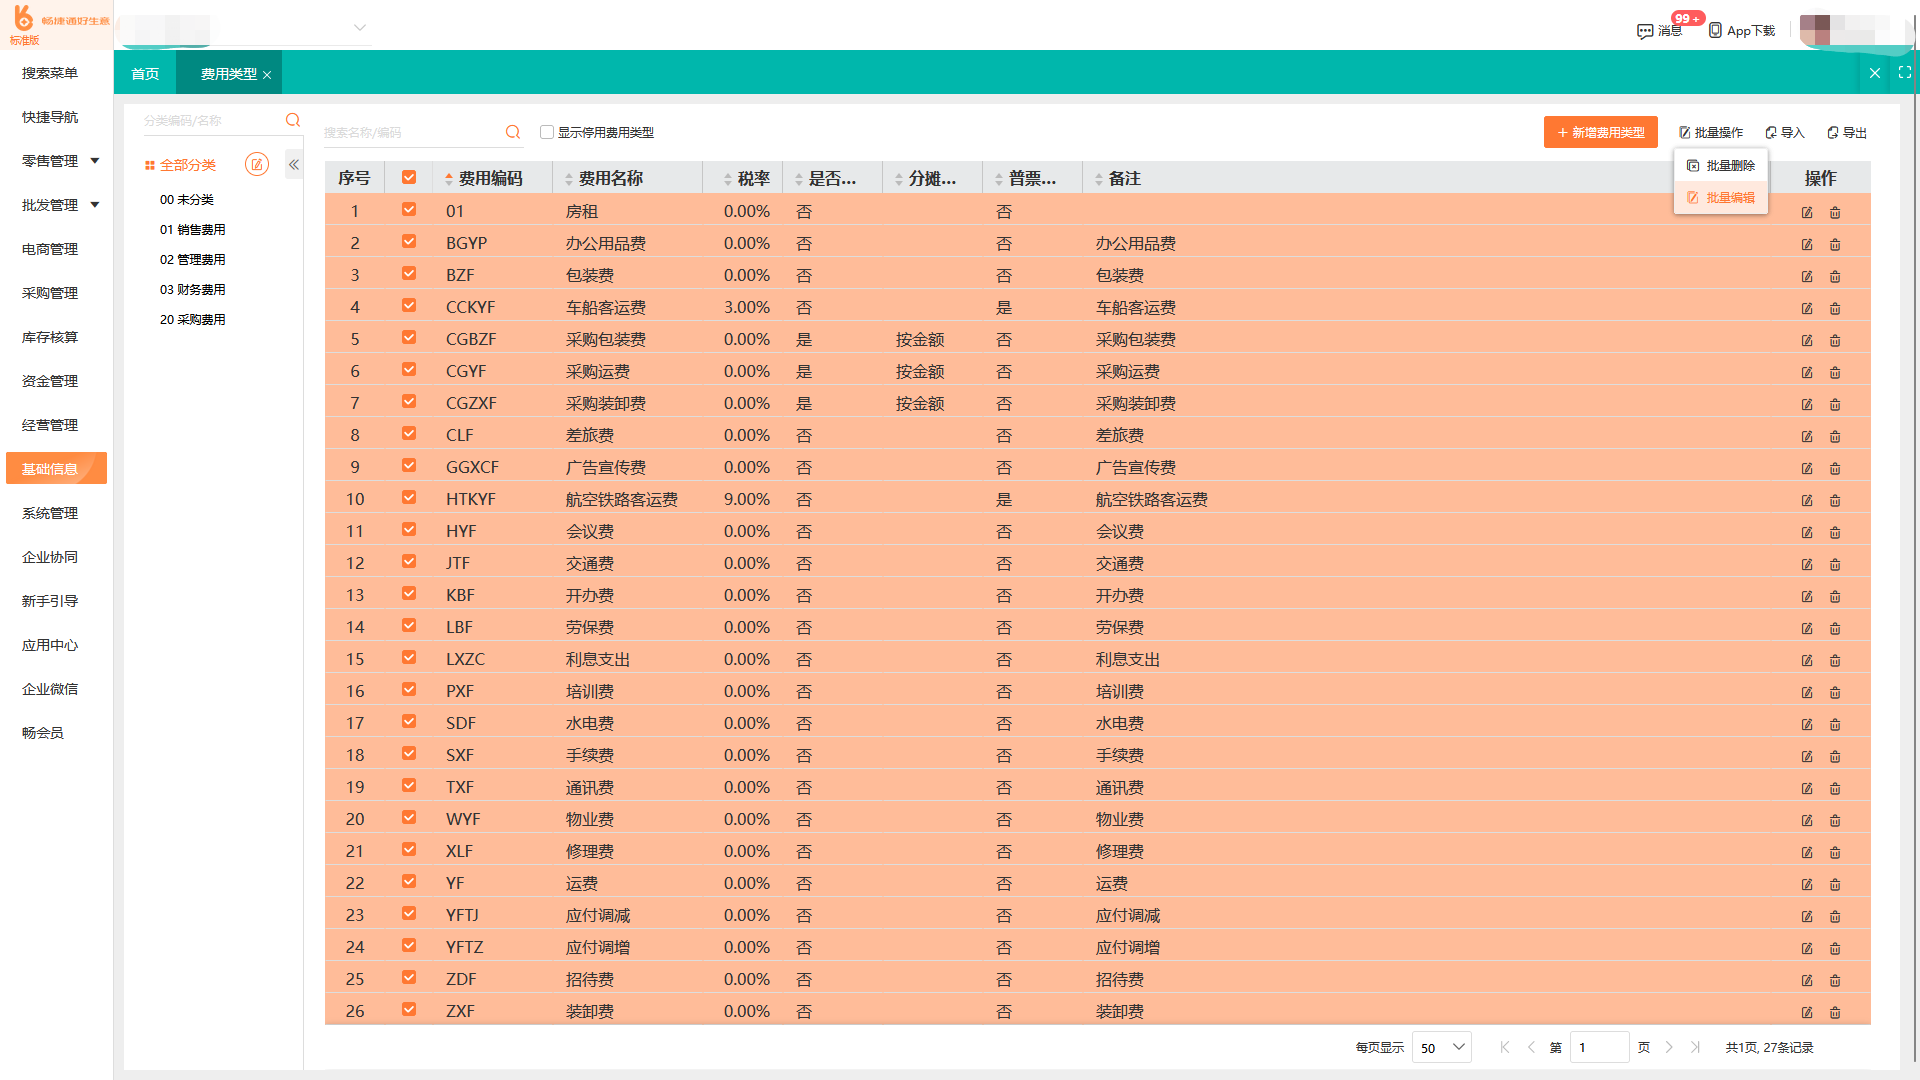The height and width of the screenshot is (1080, 1920).
Task: Toggle the select-all checkbox at column header
Action: 407,178
